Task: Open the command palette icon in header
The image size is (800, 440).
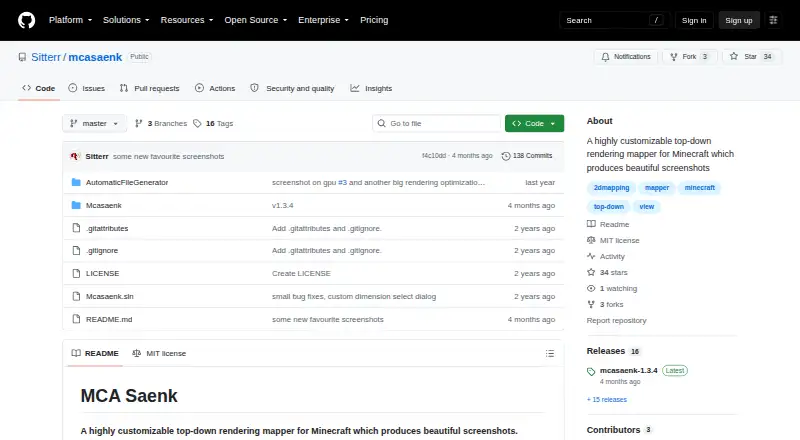Action: pos(773,20)
